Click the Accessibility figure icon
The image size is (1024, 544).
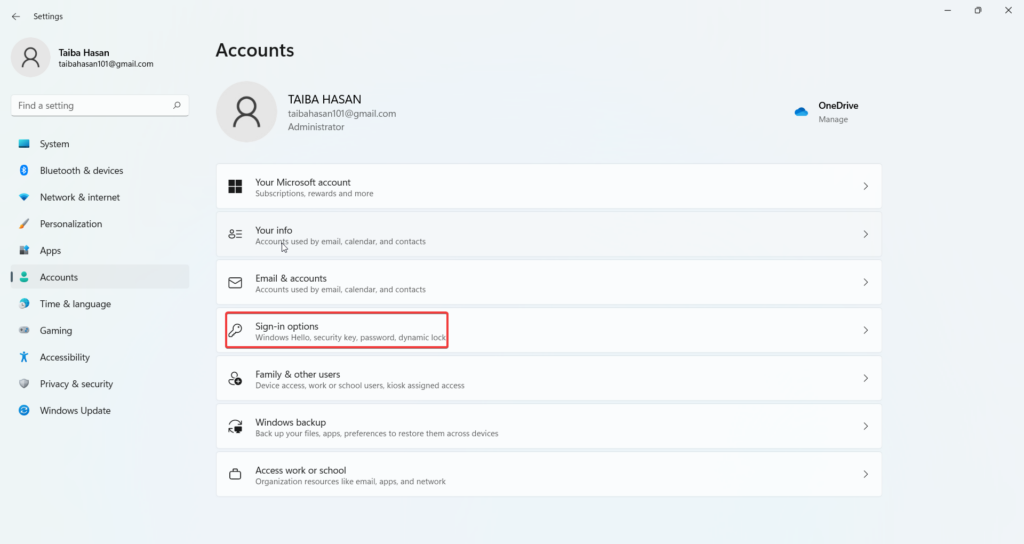coord(24,357)
